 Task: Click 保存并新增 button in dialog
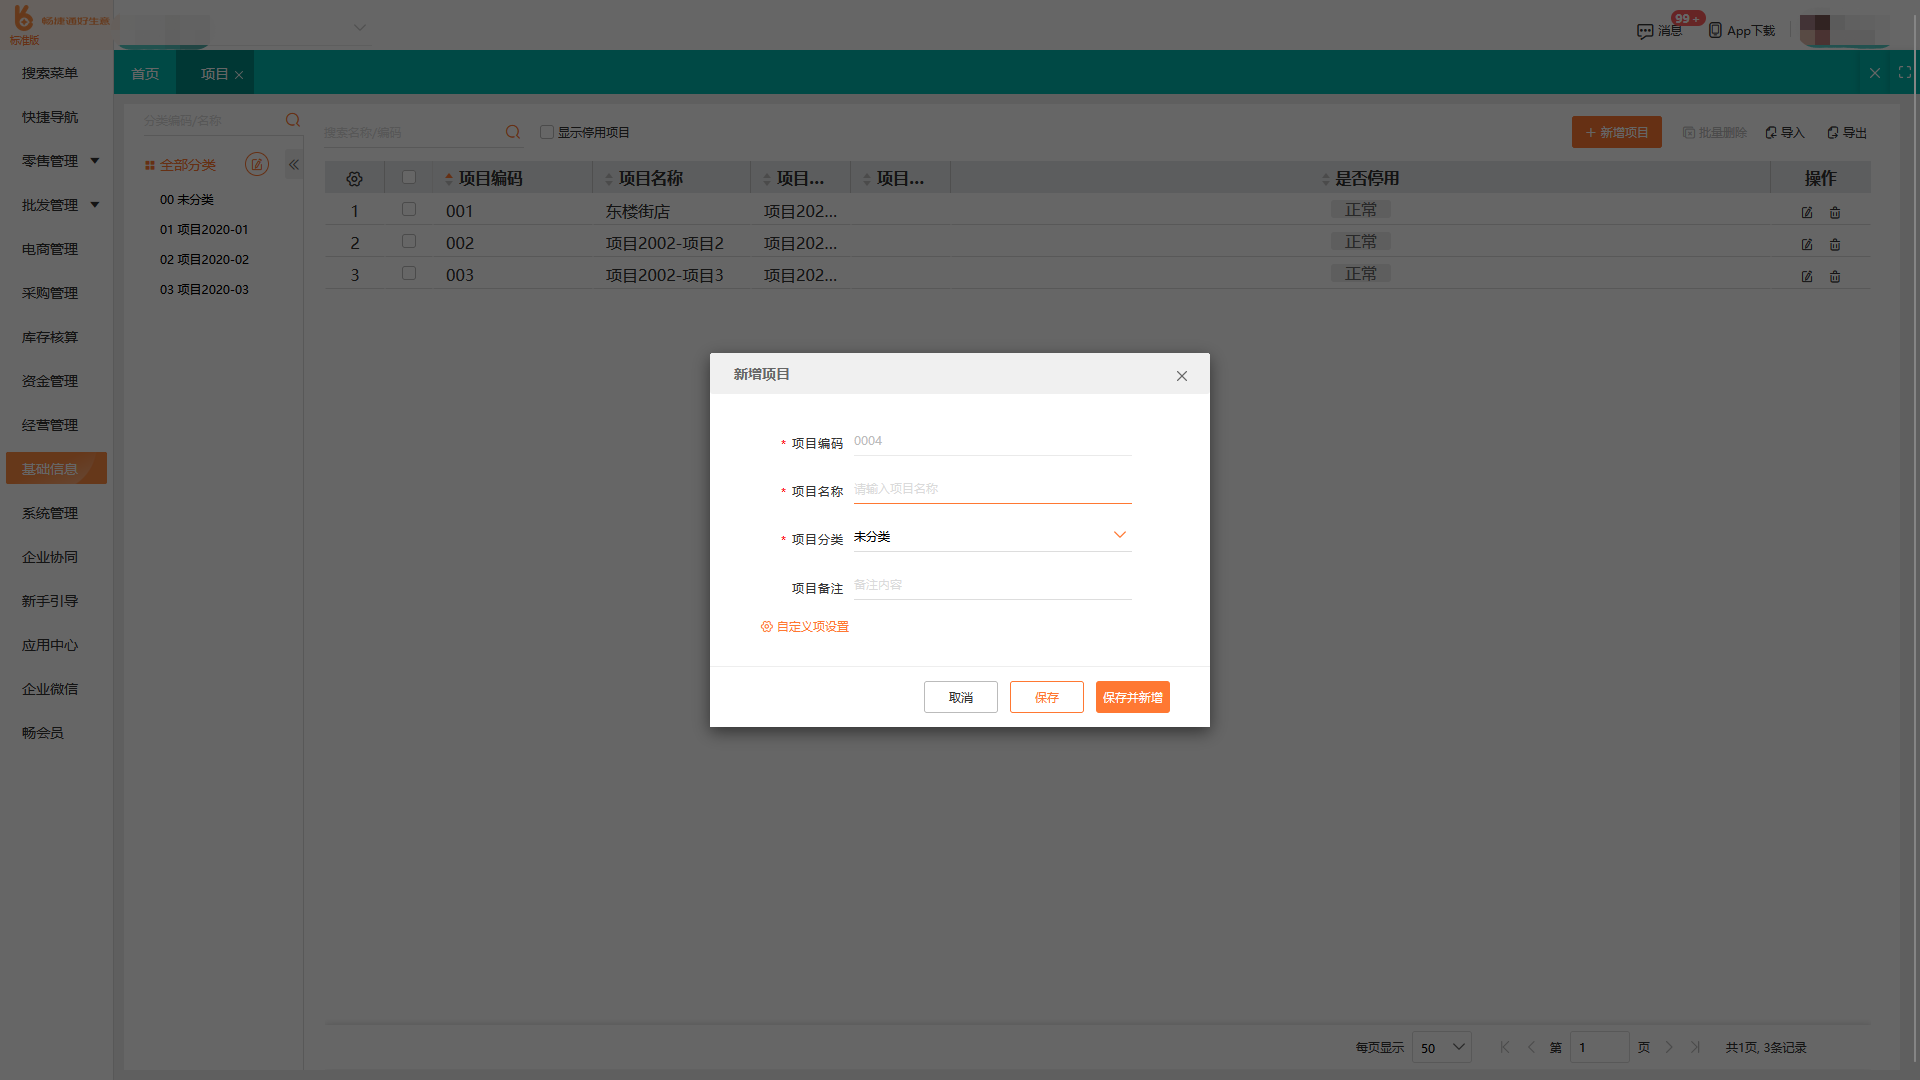(1133, 696)
